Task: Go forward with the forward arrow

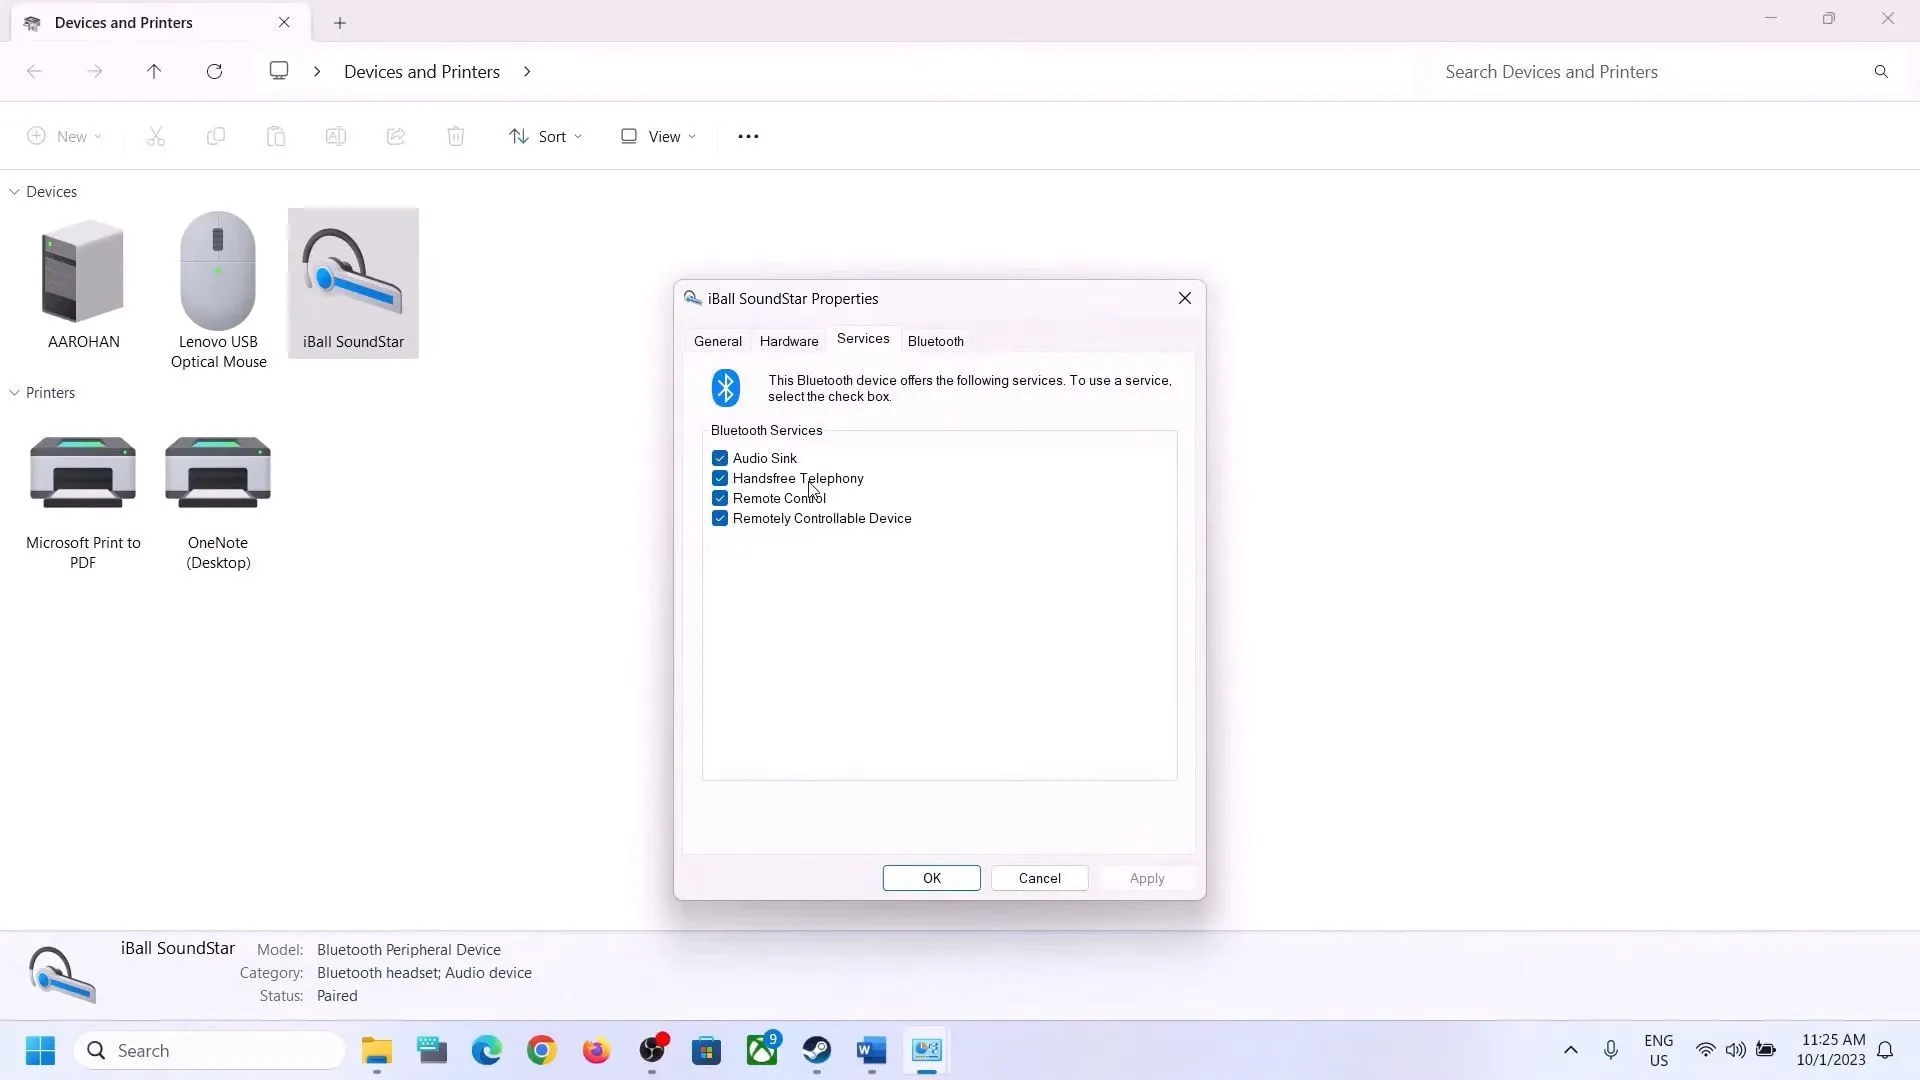Action: click(x=94, y=71)
